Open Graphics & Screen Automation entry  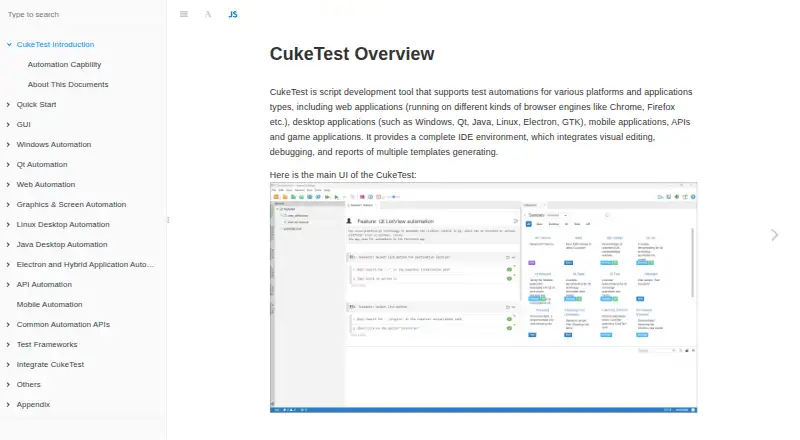(x=71, y=204)
